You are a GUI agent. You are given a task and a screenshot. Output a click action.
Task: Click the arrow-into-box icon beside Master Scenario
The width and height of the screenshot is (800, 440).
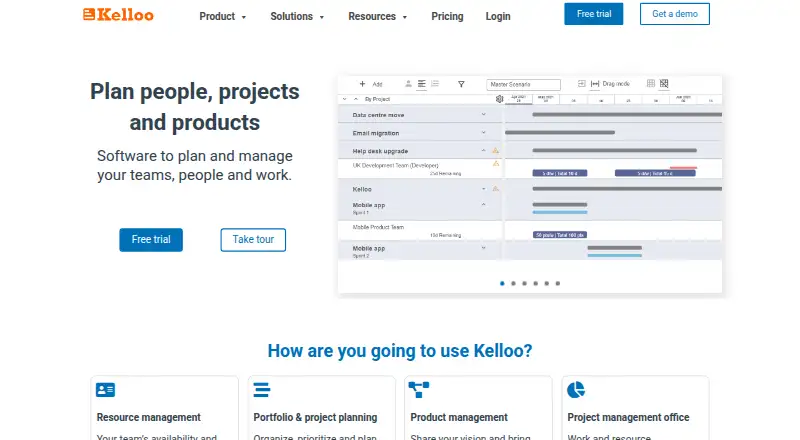point(581,84)
